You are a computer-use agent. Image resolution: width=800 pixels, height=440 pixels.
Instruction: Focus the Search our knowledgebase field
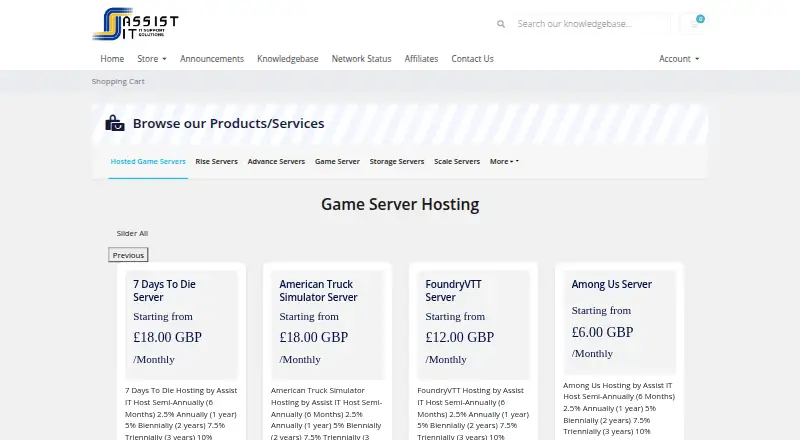[x=591, y=23]
